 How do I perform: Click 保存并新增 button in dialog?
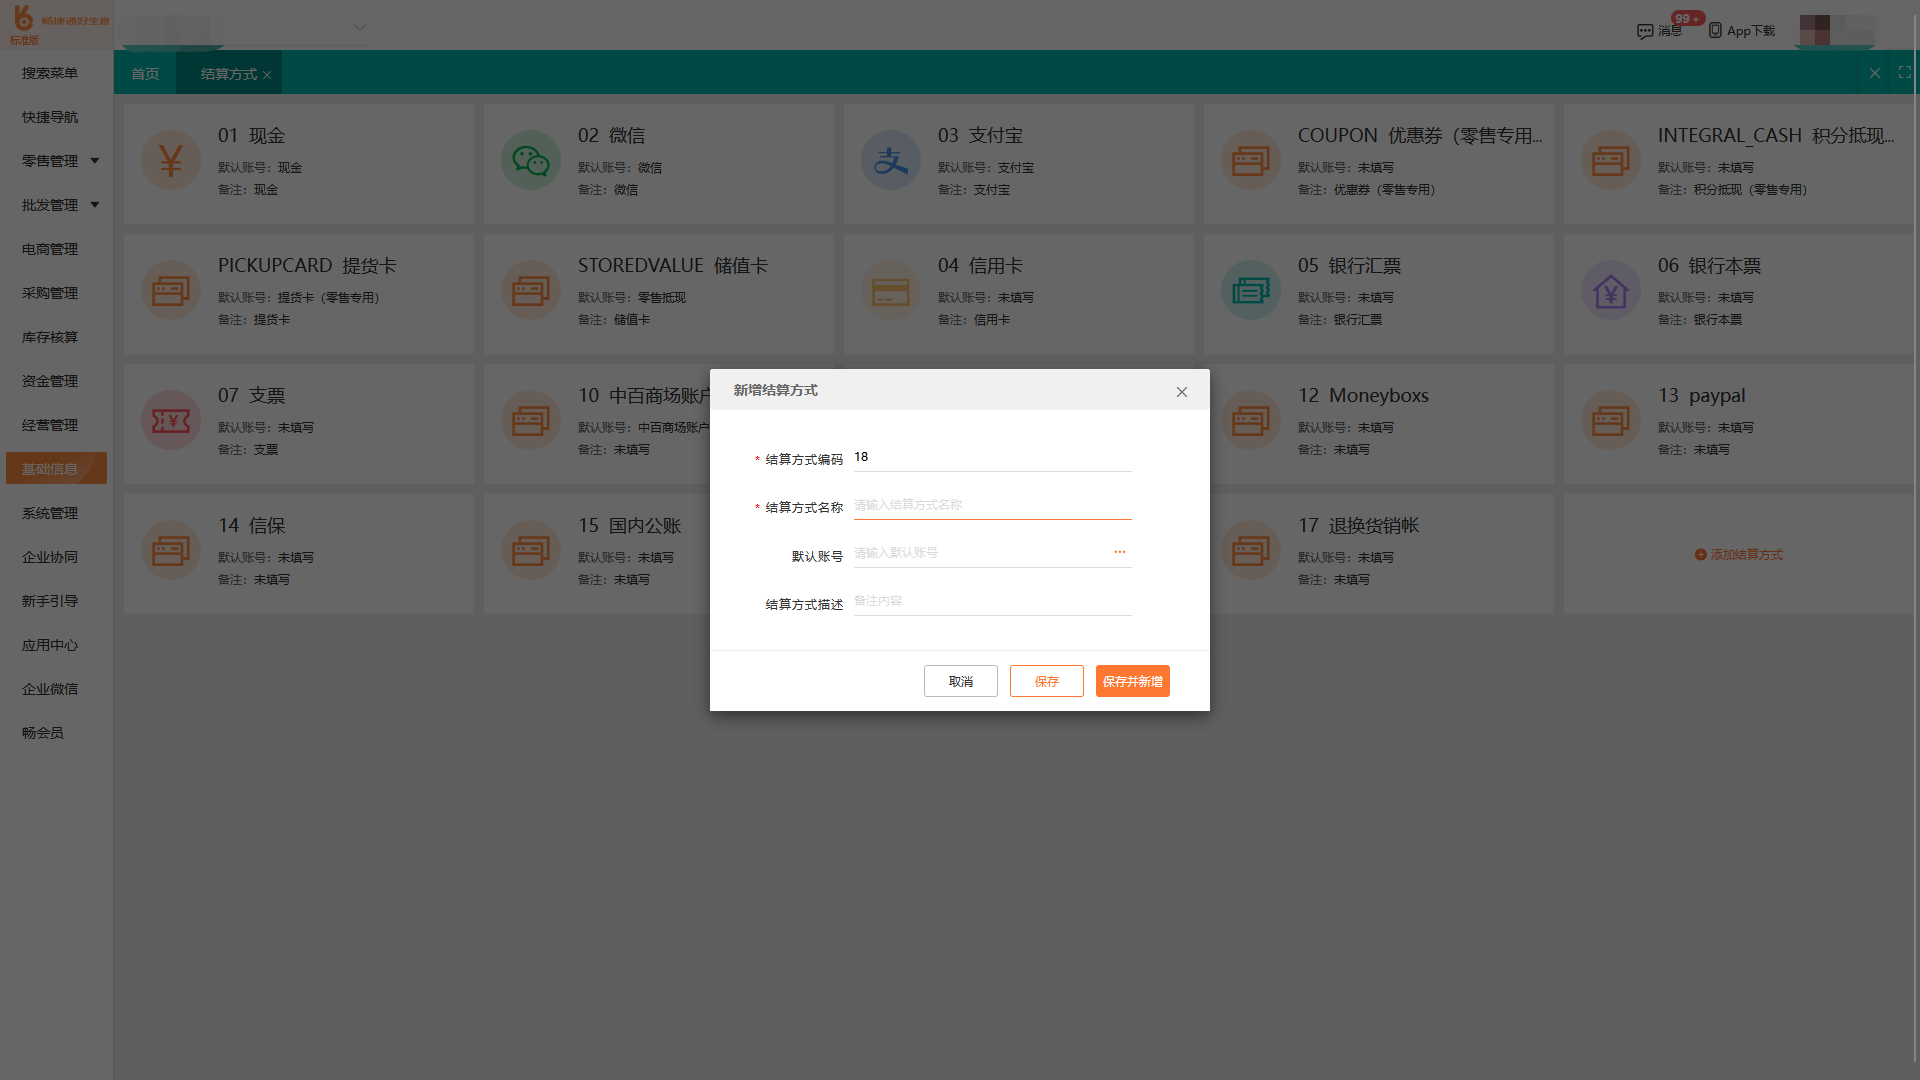pos(1131,682)
